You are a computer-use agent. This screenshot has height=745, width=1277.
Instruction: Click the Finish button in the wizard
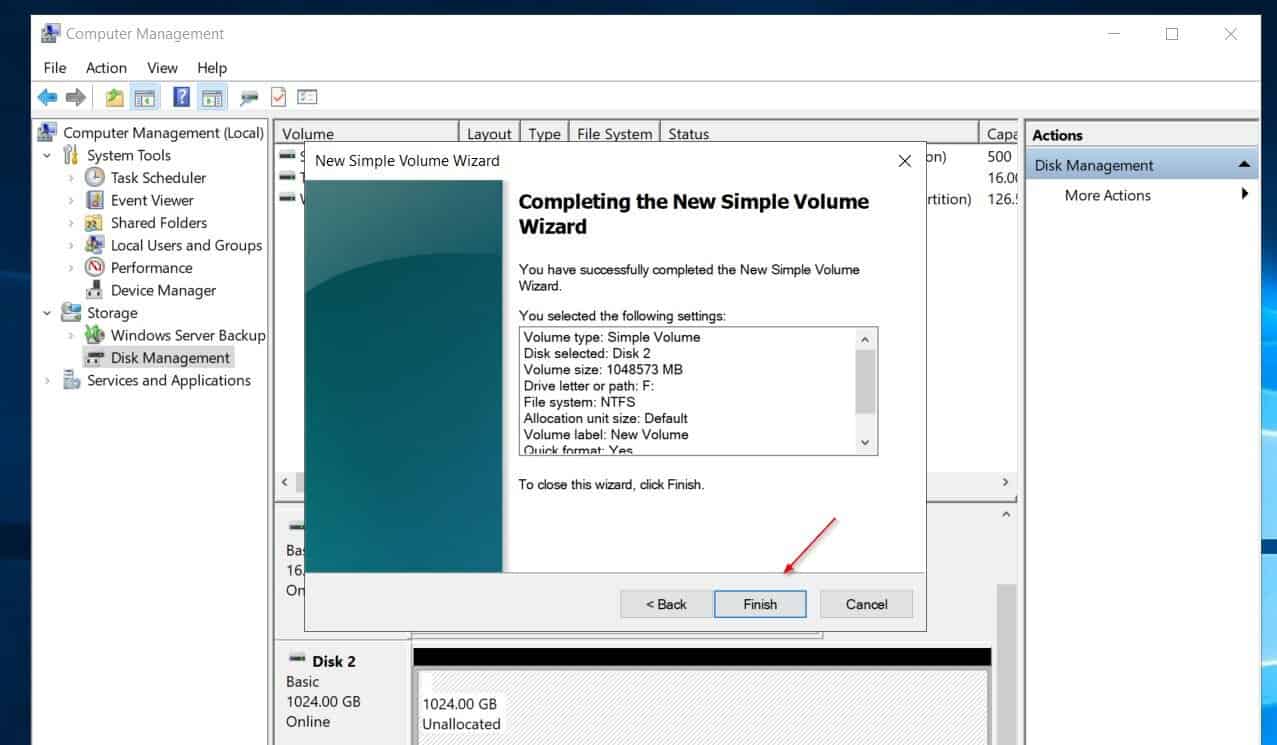coord(760,604)
